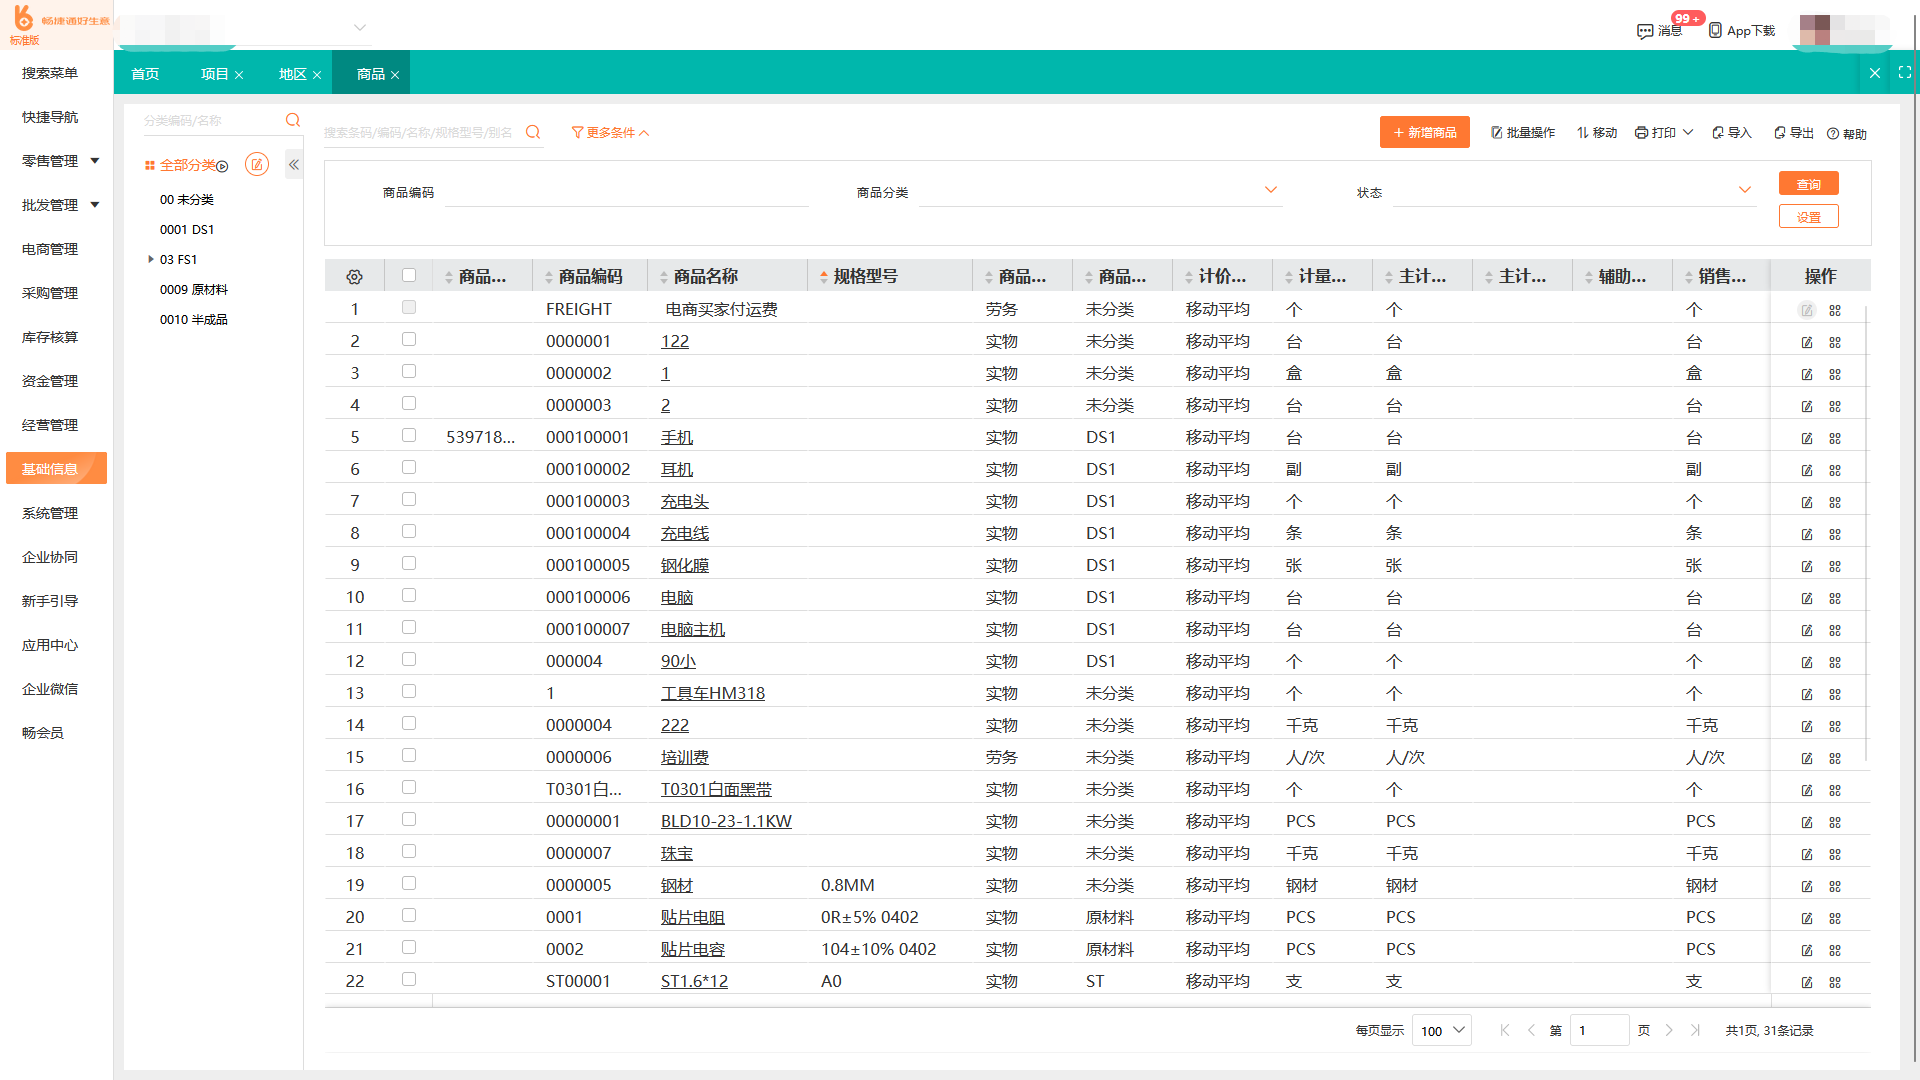Screen dimensions: 1920x1080
Task: Click 基础信息 sidebar menu item
Action: pos(53,468)
